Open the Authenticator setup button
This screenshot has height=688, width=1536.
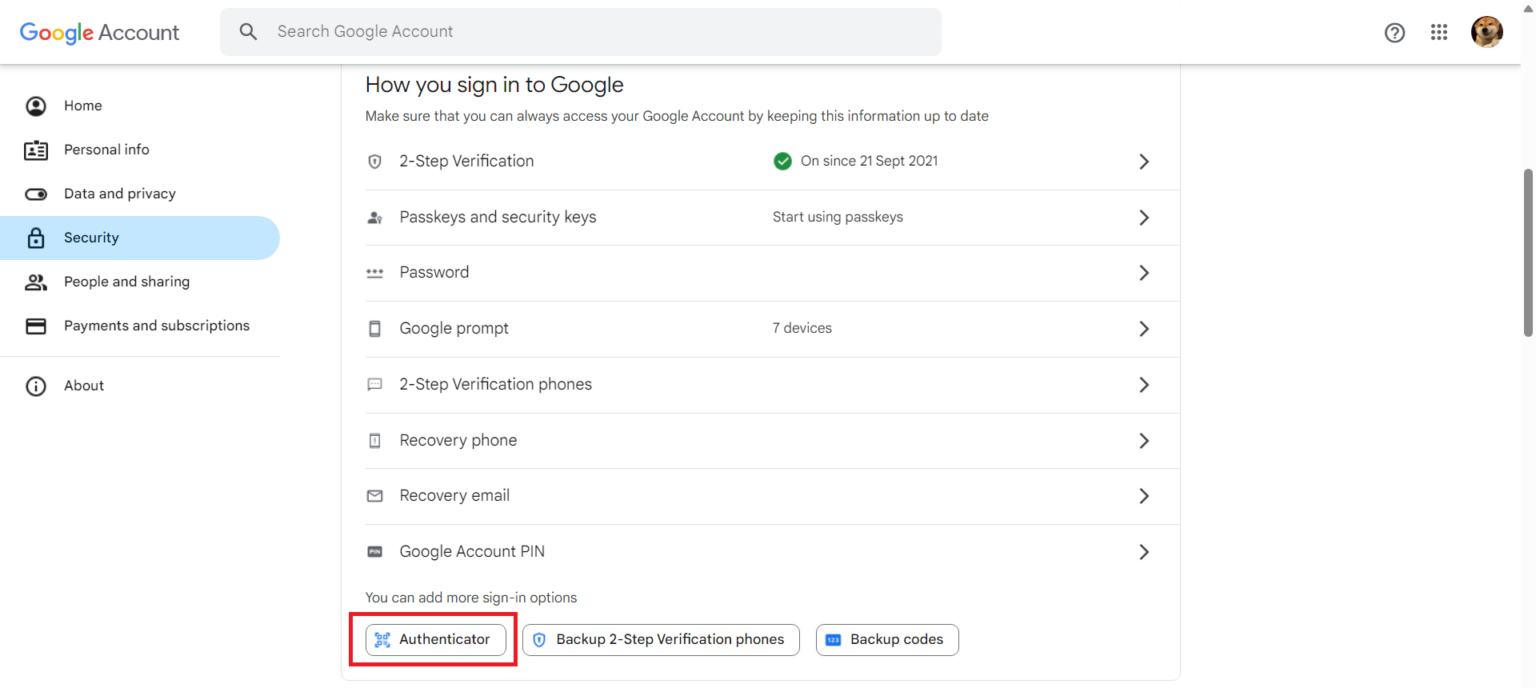click(x=434, y=639)
